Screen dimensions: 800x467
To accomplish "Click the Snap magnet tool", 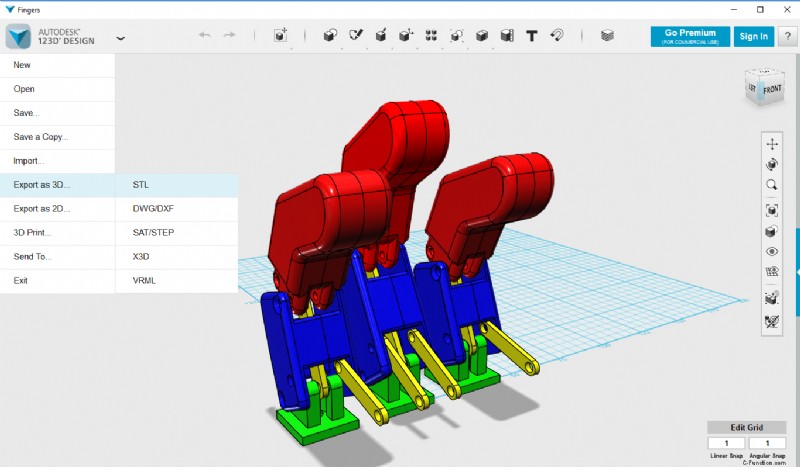I will pos(557,35).
